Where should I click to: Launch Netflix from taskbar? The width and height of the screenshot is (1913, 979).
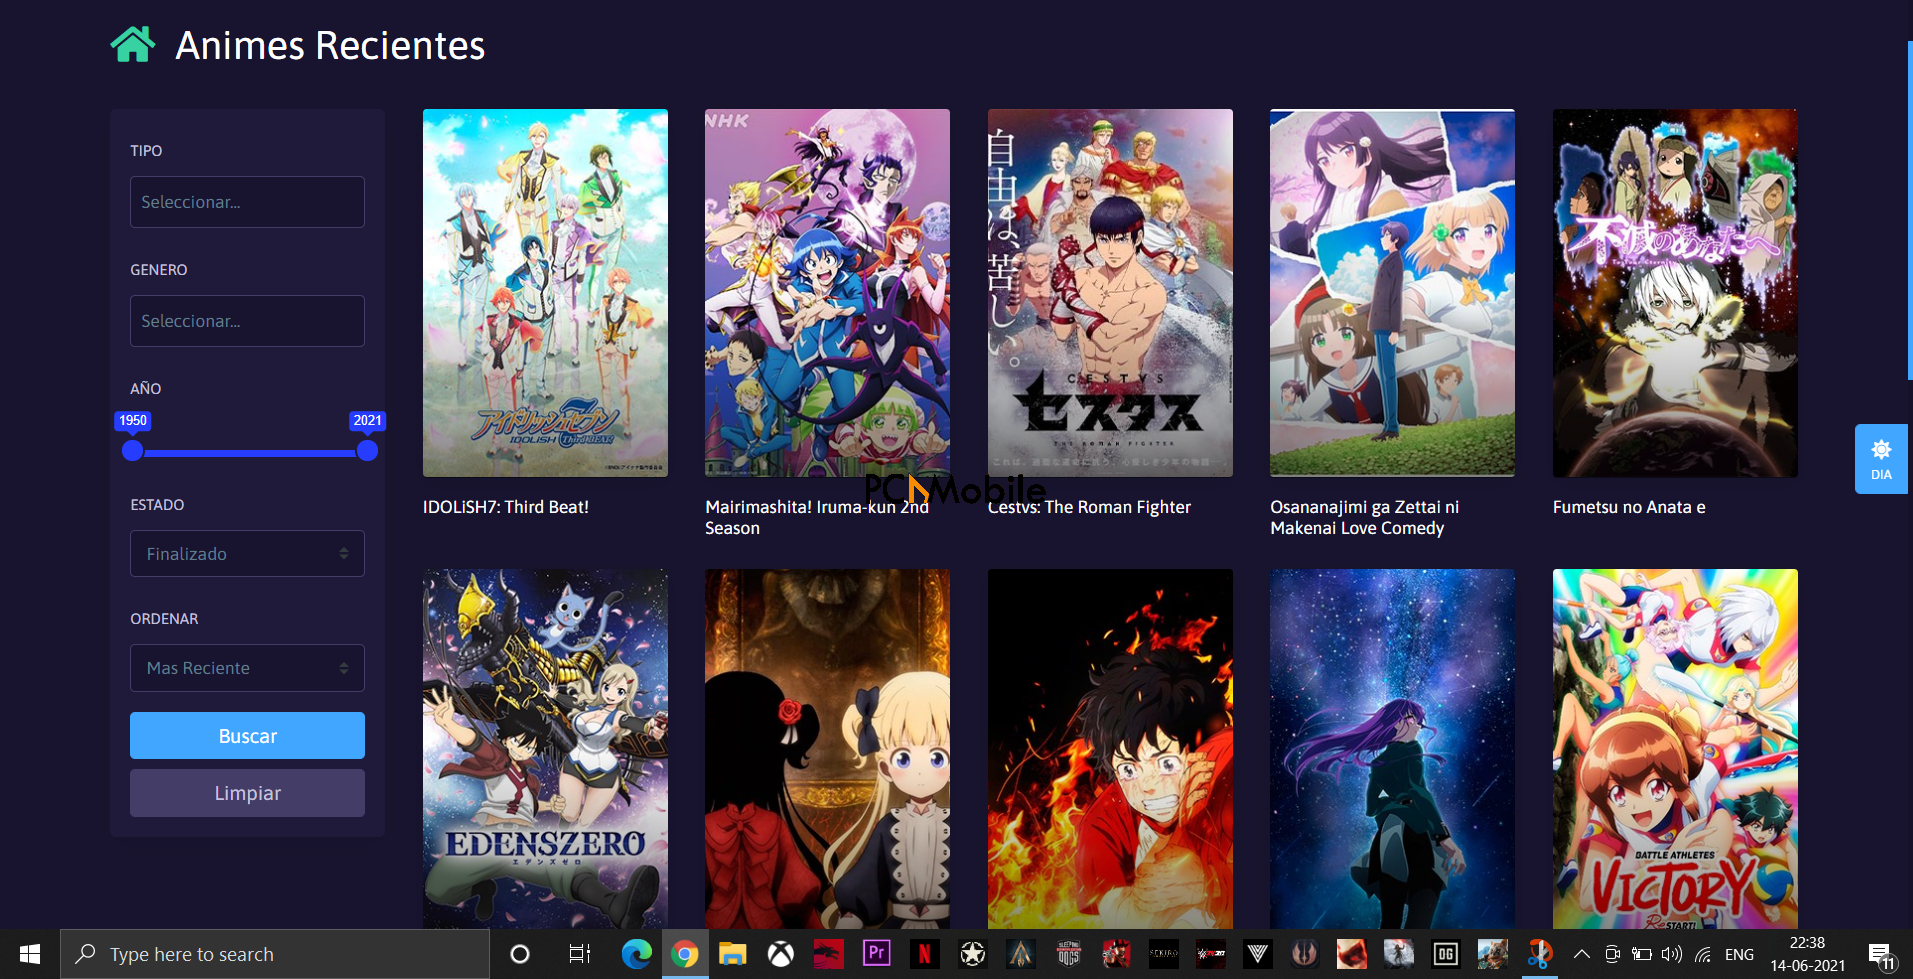point(925,954)
